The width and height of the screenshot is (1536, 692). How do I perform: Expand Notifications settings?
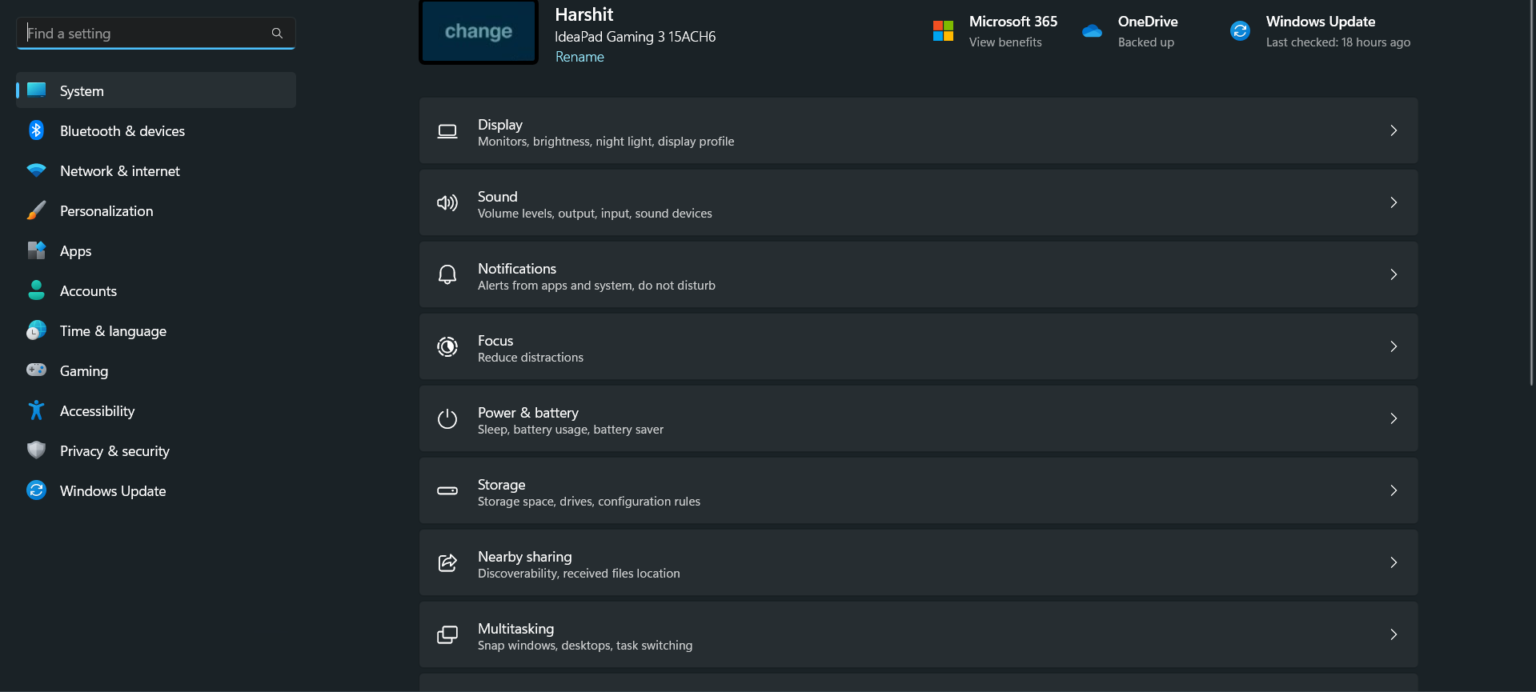tap(918, 274)
